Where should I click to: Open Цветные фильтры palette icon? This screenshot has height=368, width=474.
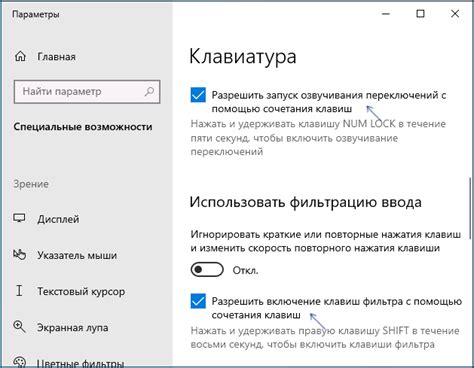click(x=19, y=362)
